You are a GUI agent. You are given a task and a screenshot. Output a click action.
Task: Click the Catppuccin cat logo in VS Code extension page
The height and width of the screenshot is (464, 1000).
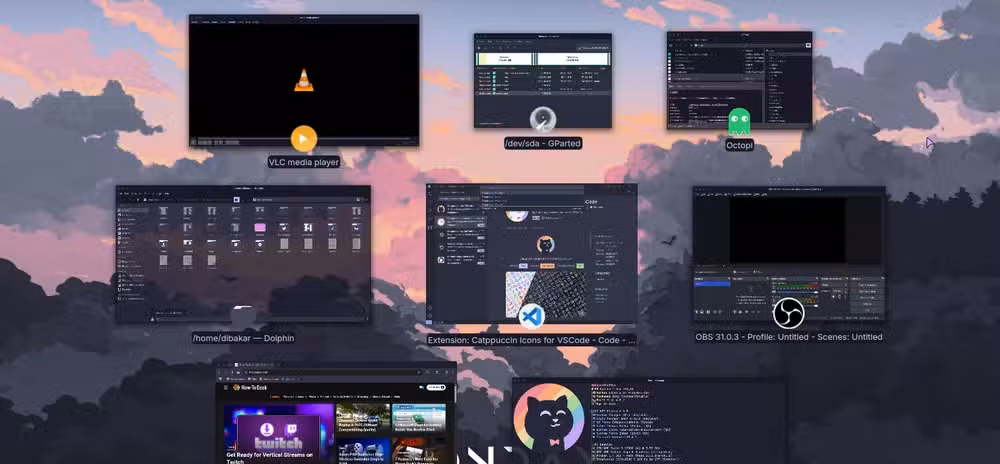(545, 245)
